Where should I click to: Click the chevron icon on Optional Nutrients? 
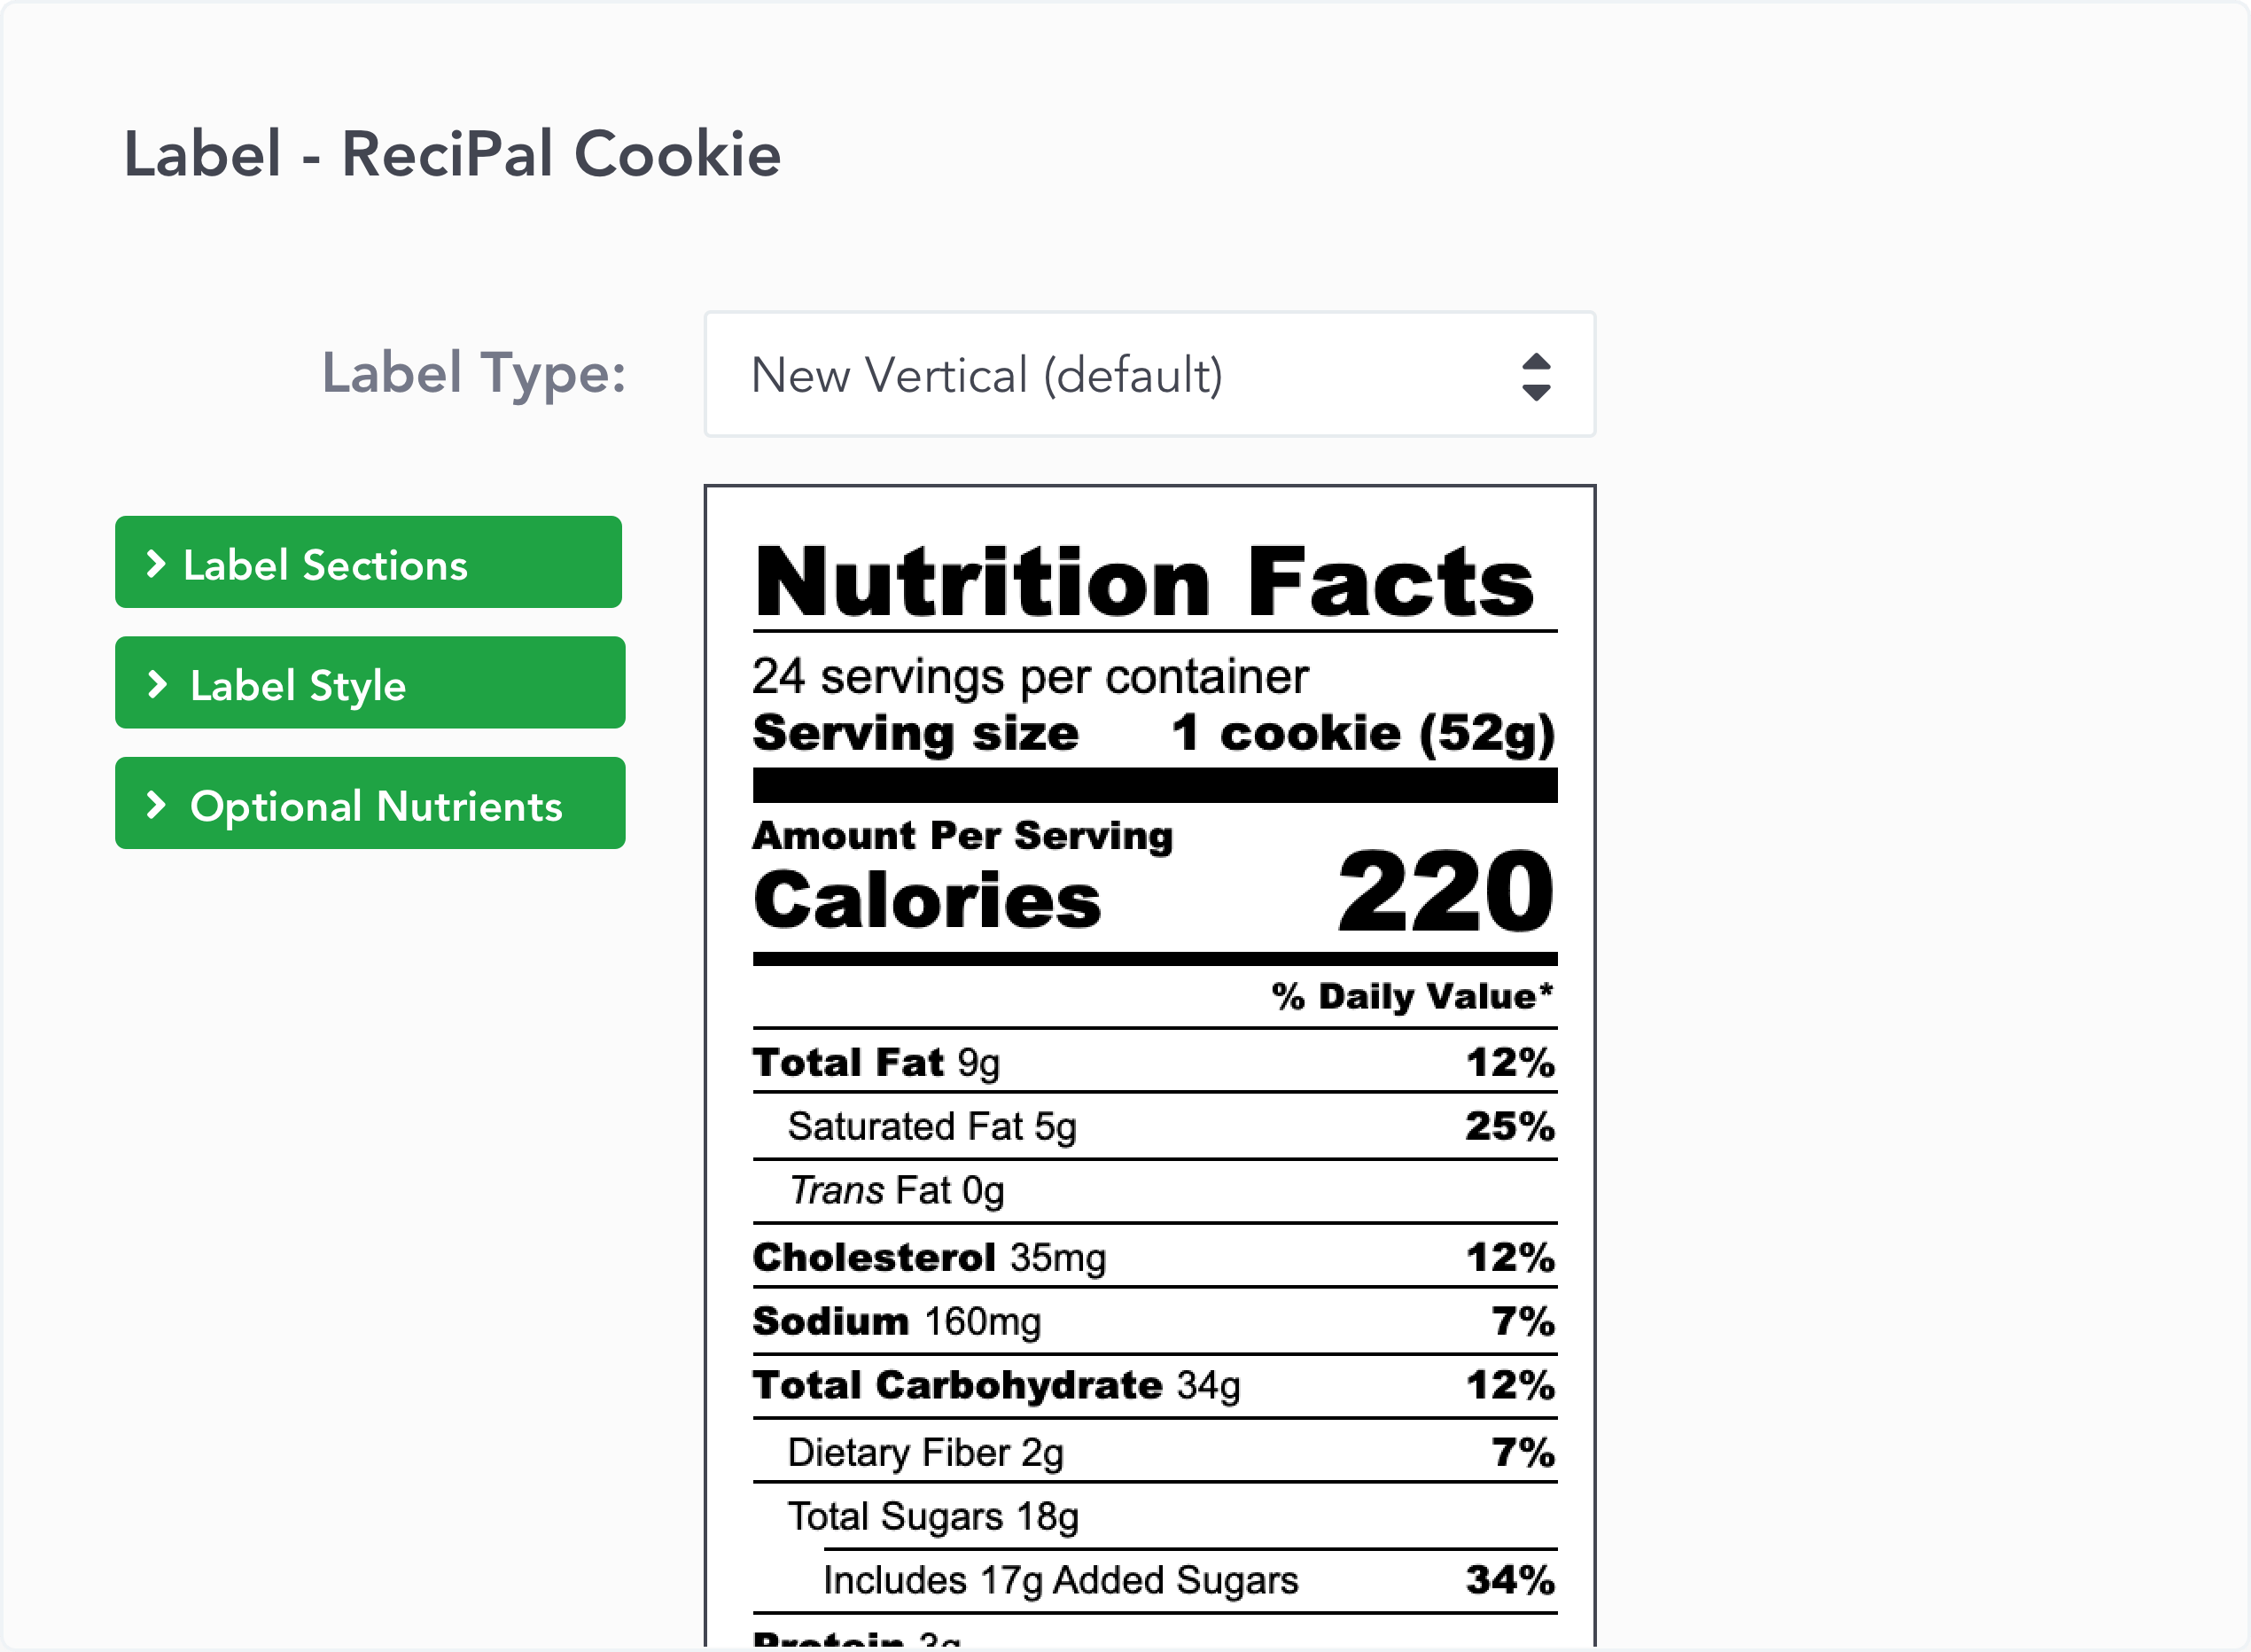(157, 804)
